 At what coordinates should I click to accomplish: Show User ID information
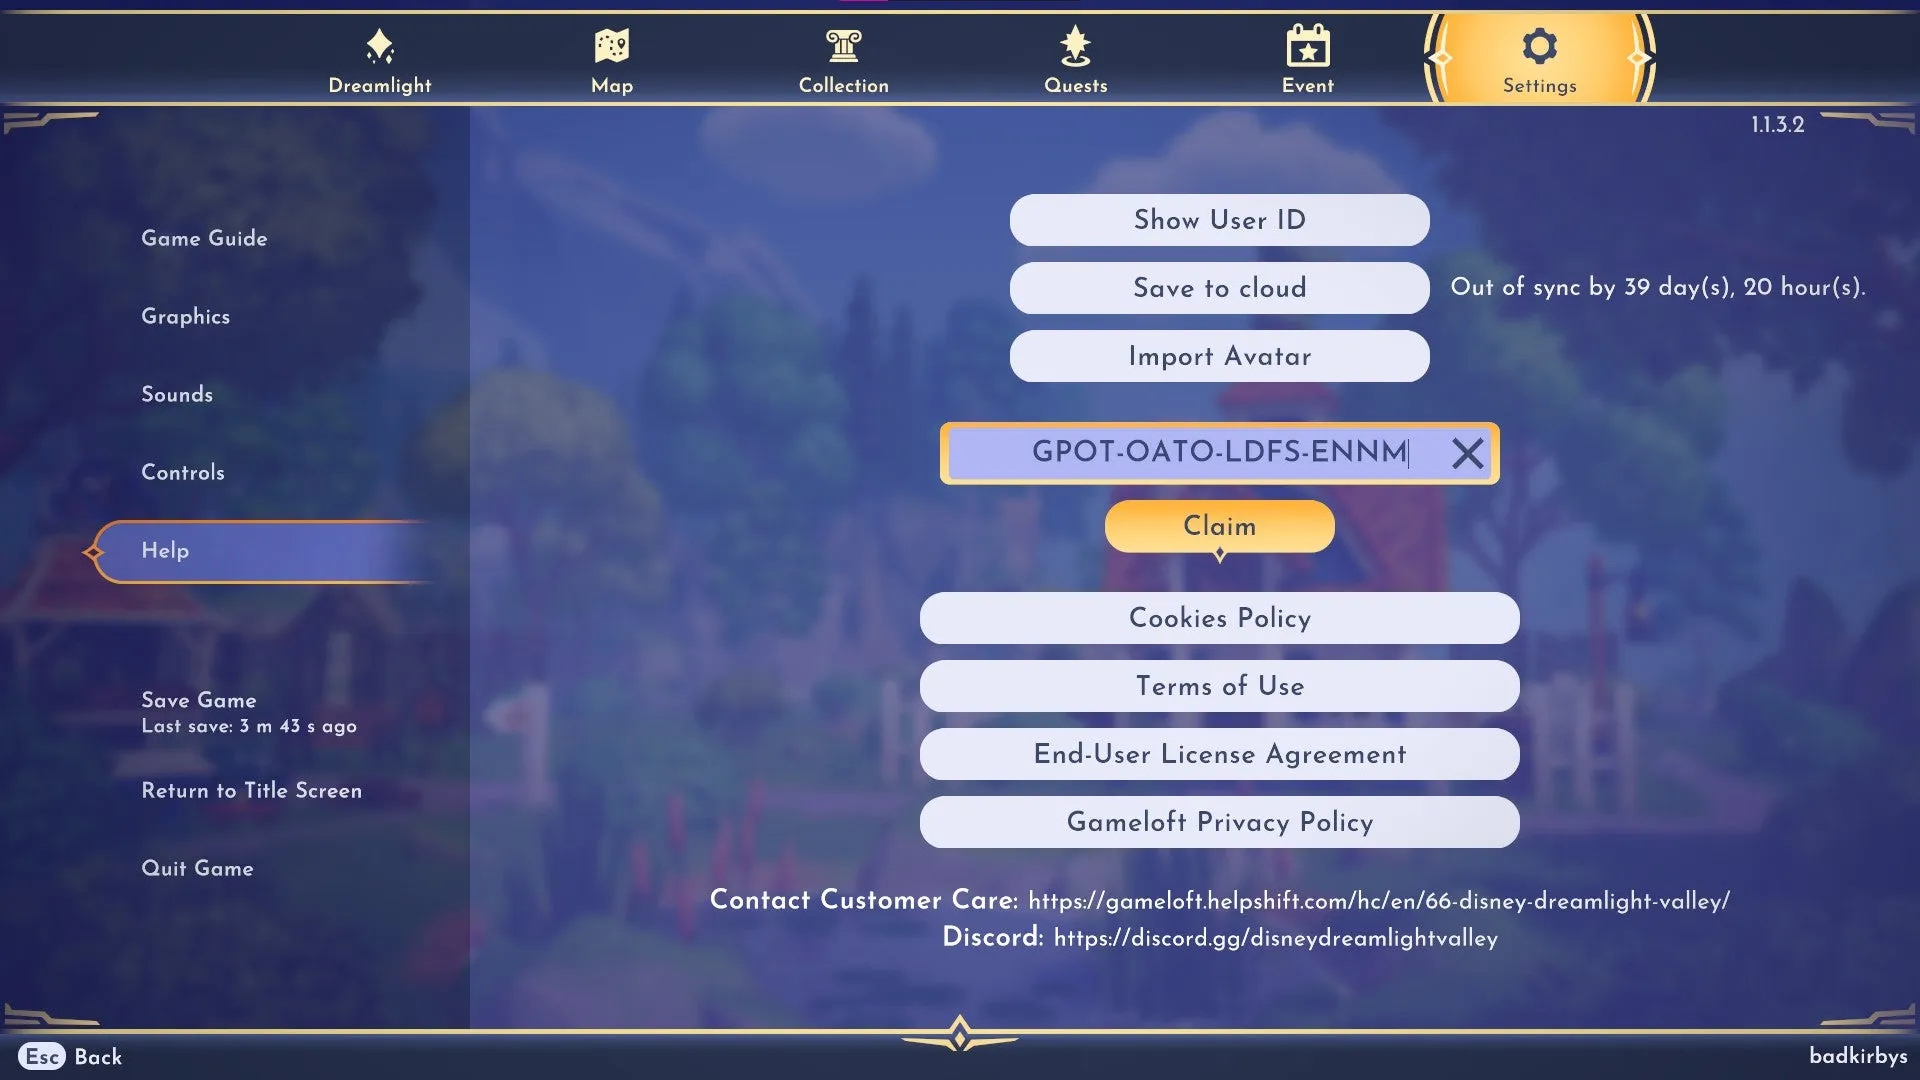coord(1220,220)
